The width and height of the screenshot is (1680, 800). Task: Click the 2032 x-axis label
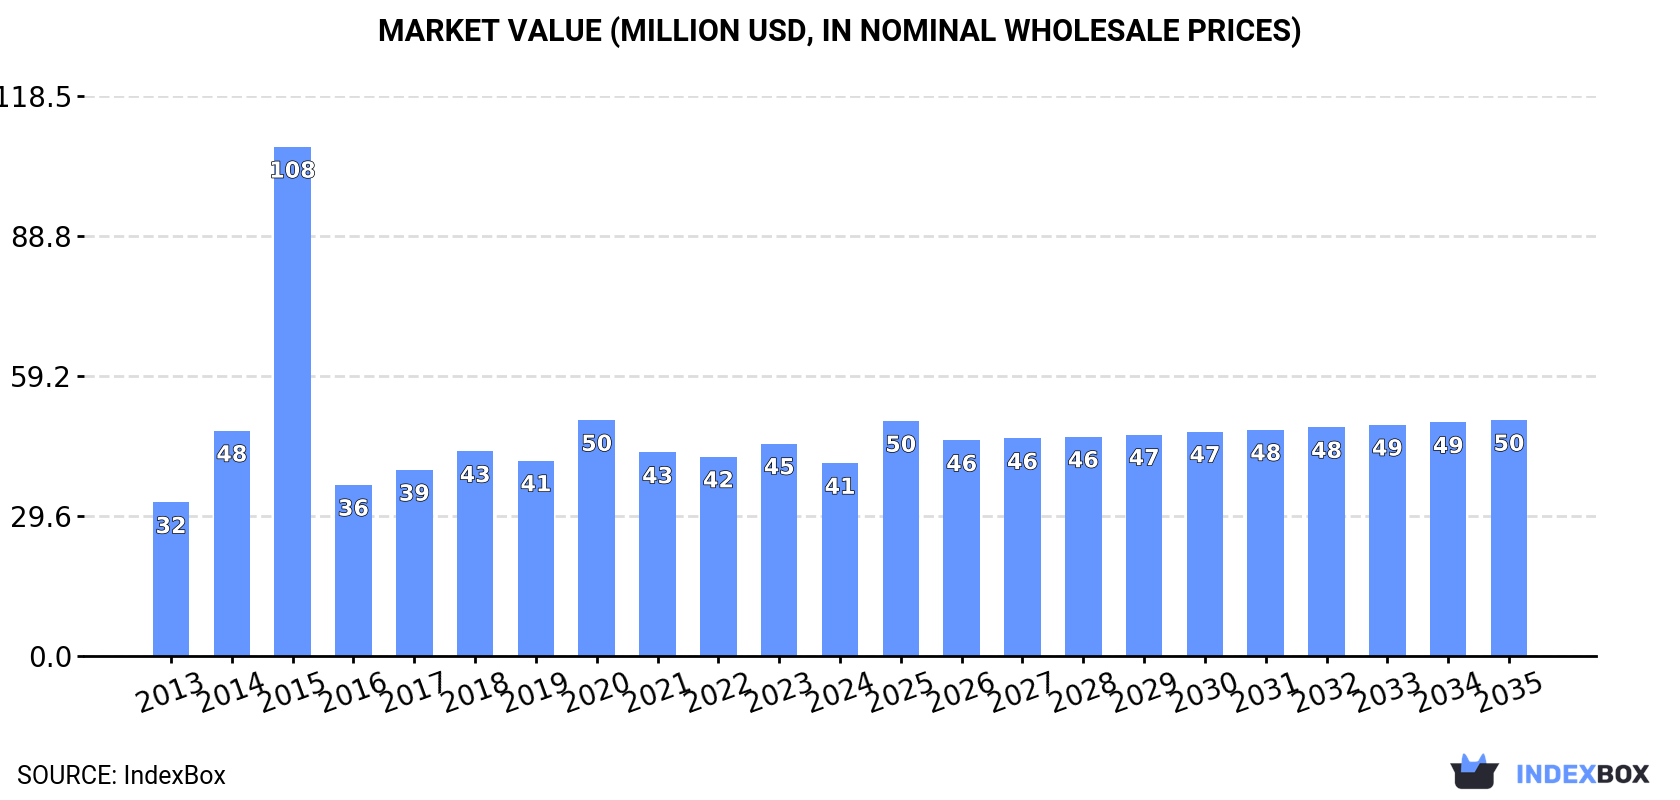click(1327, 692)
